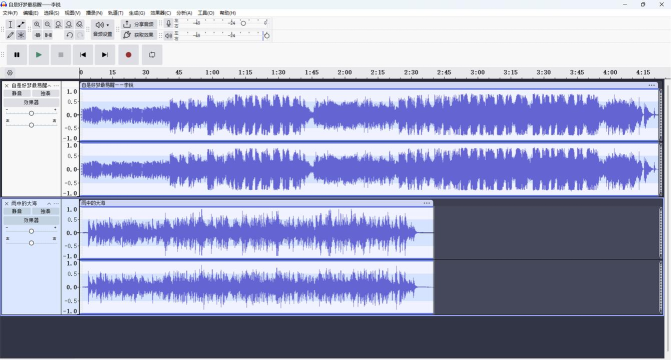Click the Get Effects (获取效果) button

coord(138,35)
